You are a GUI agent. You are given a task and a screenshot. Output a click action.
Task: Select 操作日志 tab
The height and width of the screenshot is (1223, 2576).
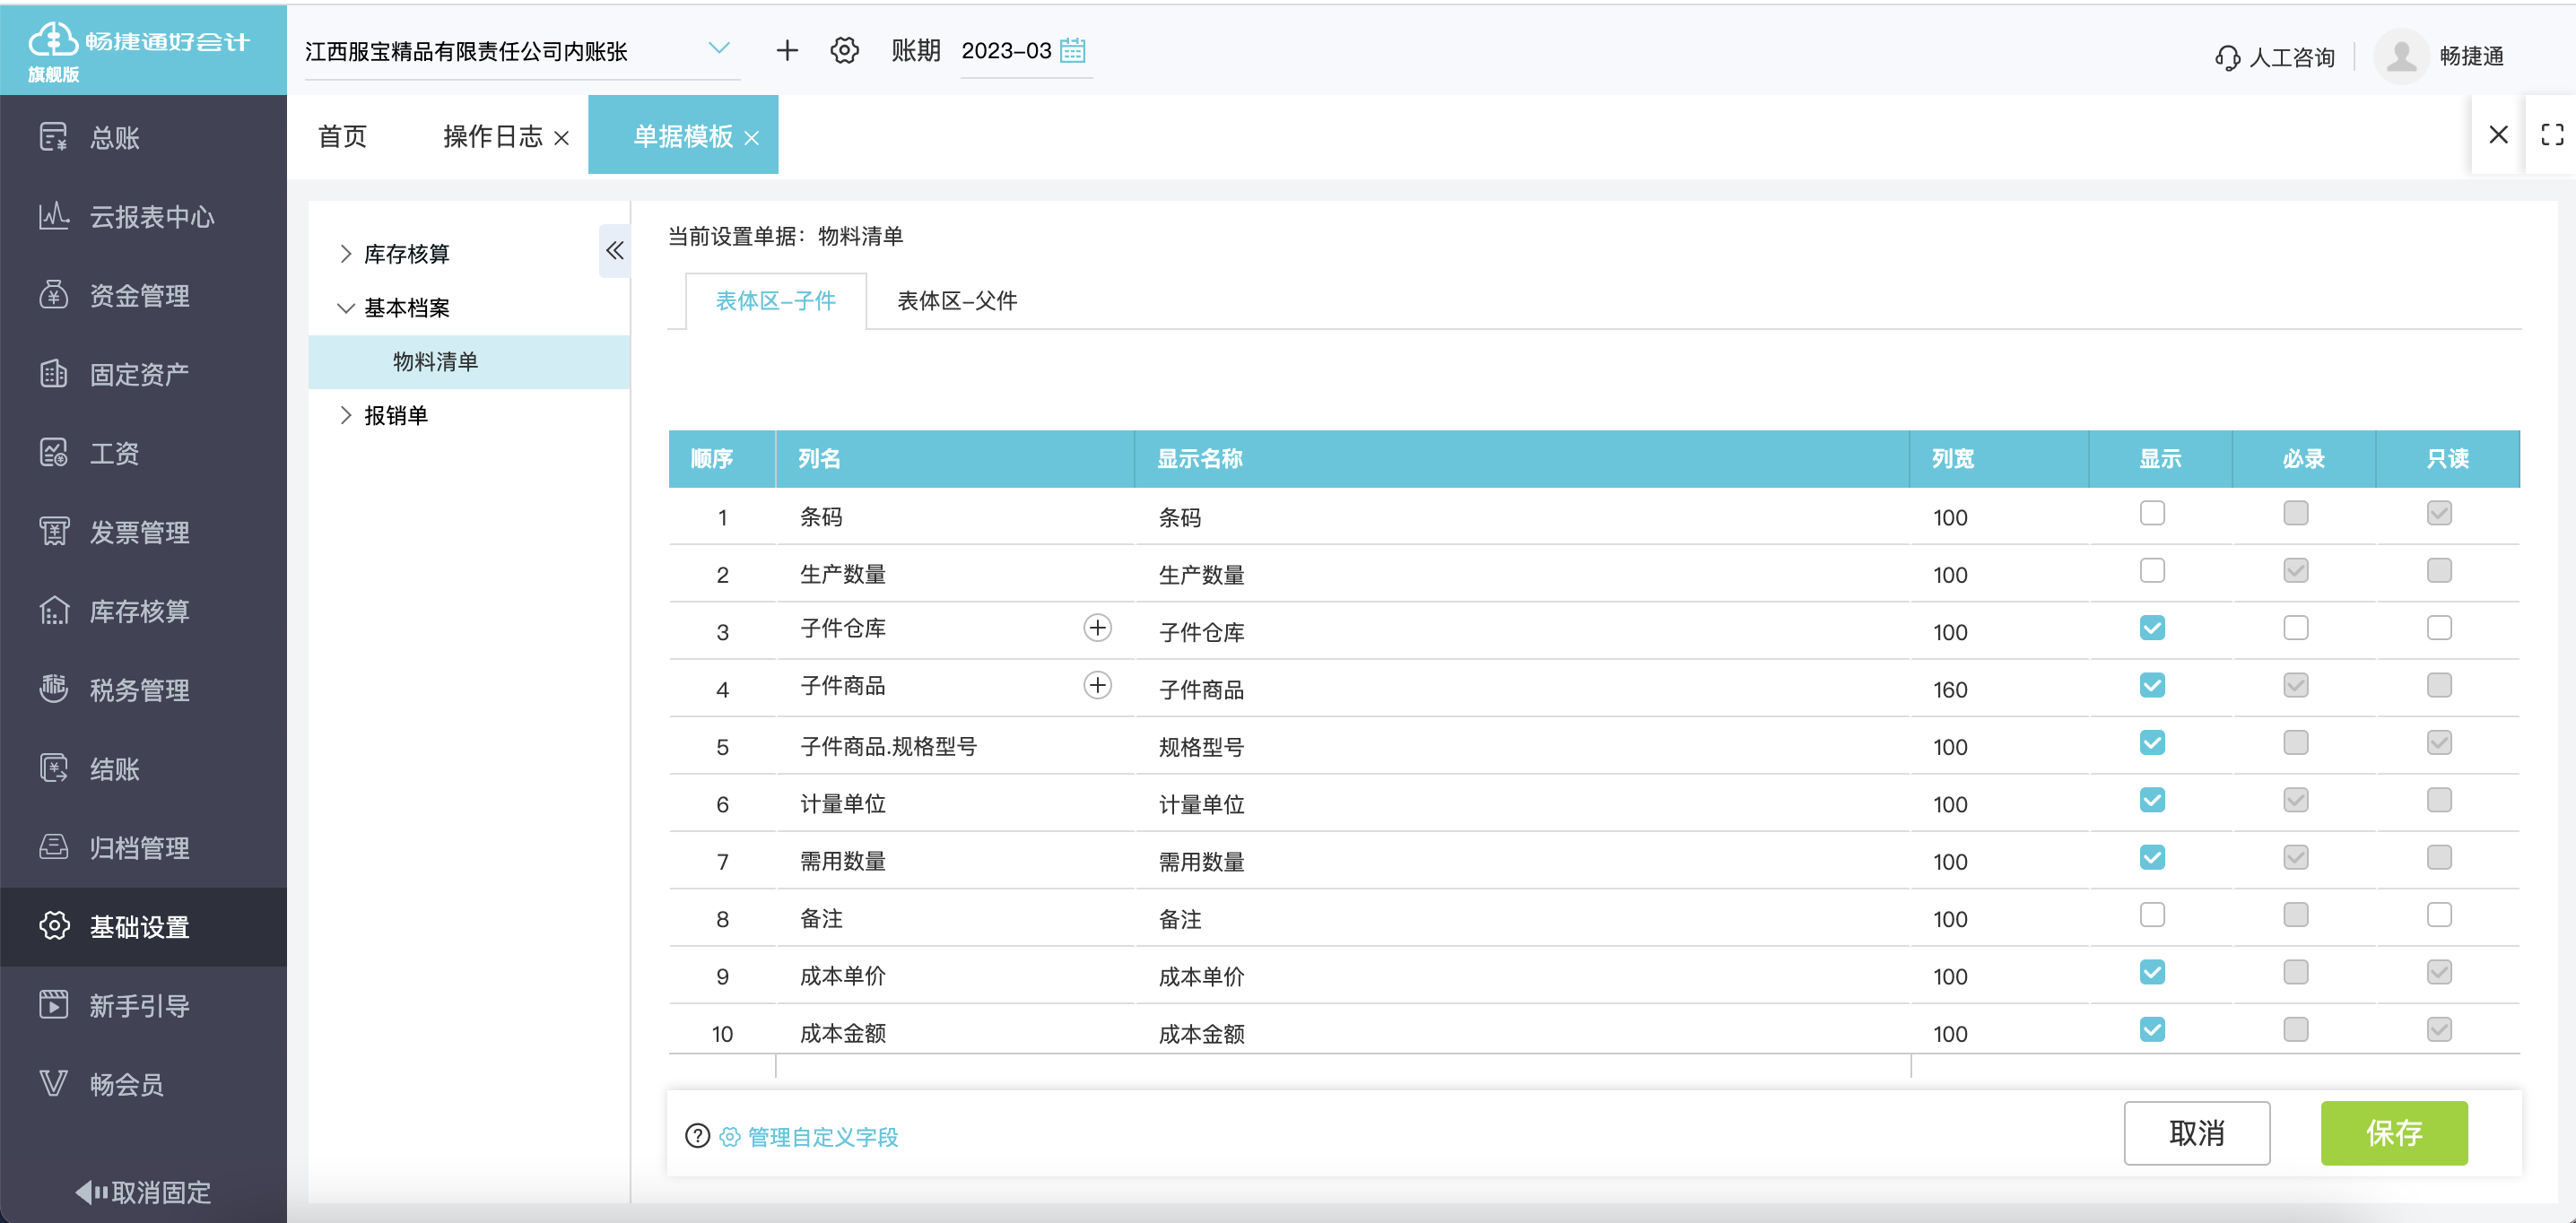(x=492, y=136)
